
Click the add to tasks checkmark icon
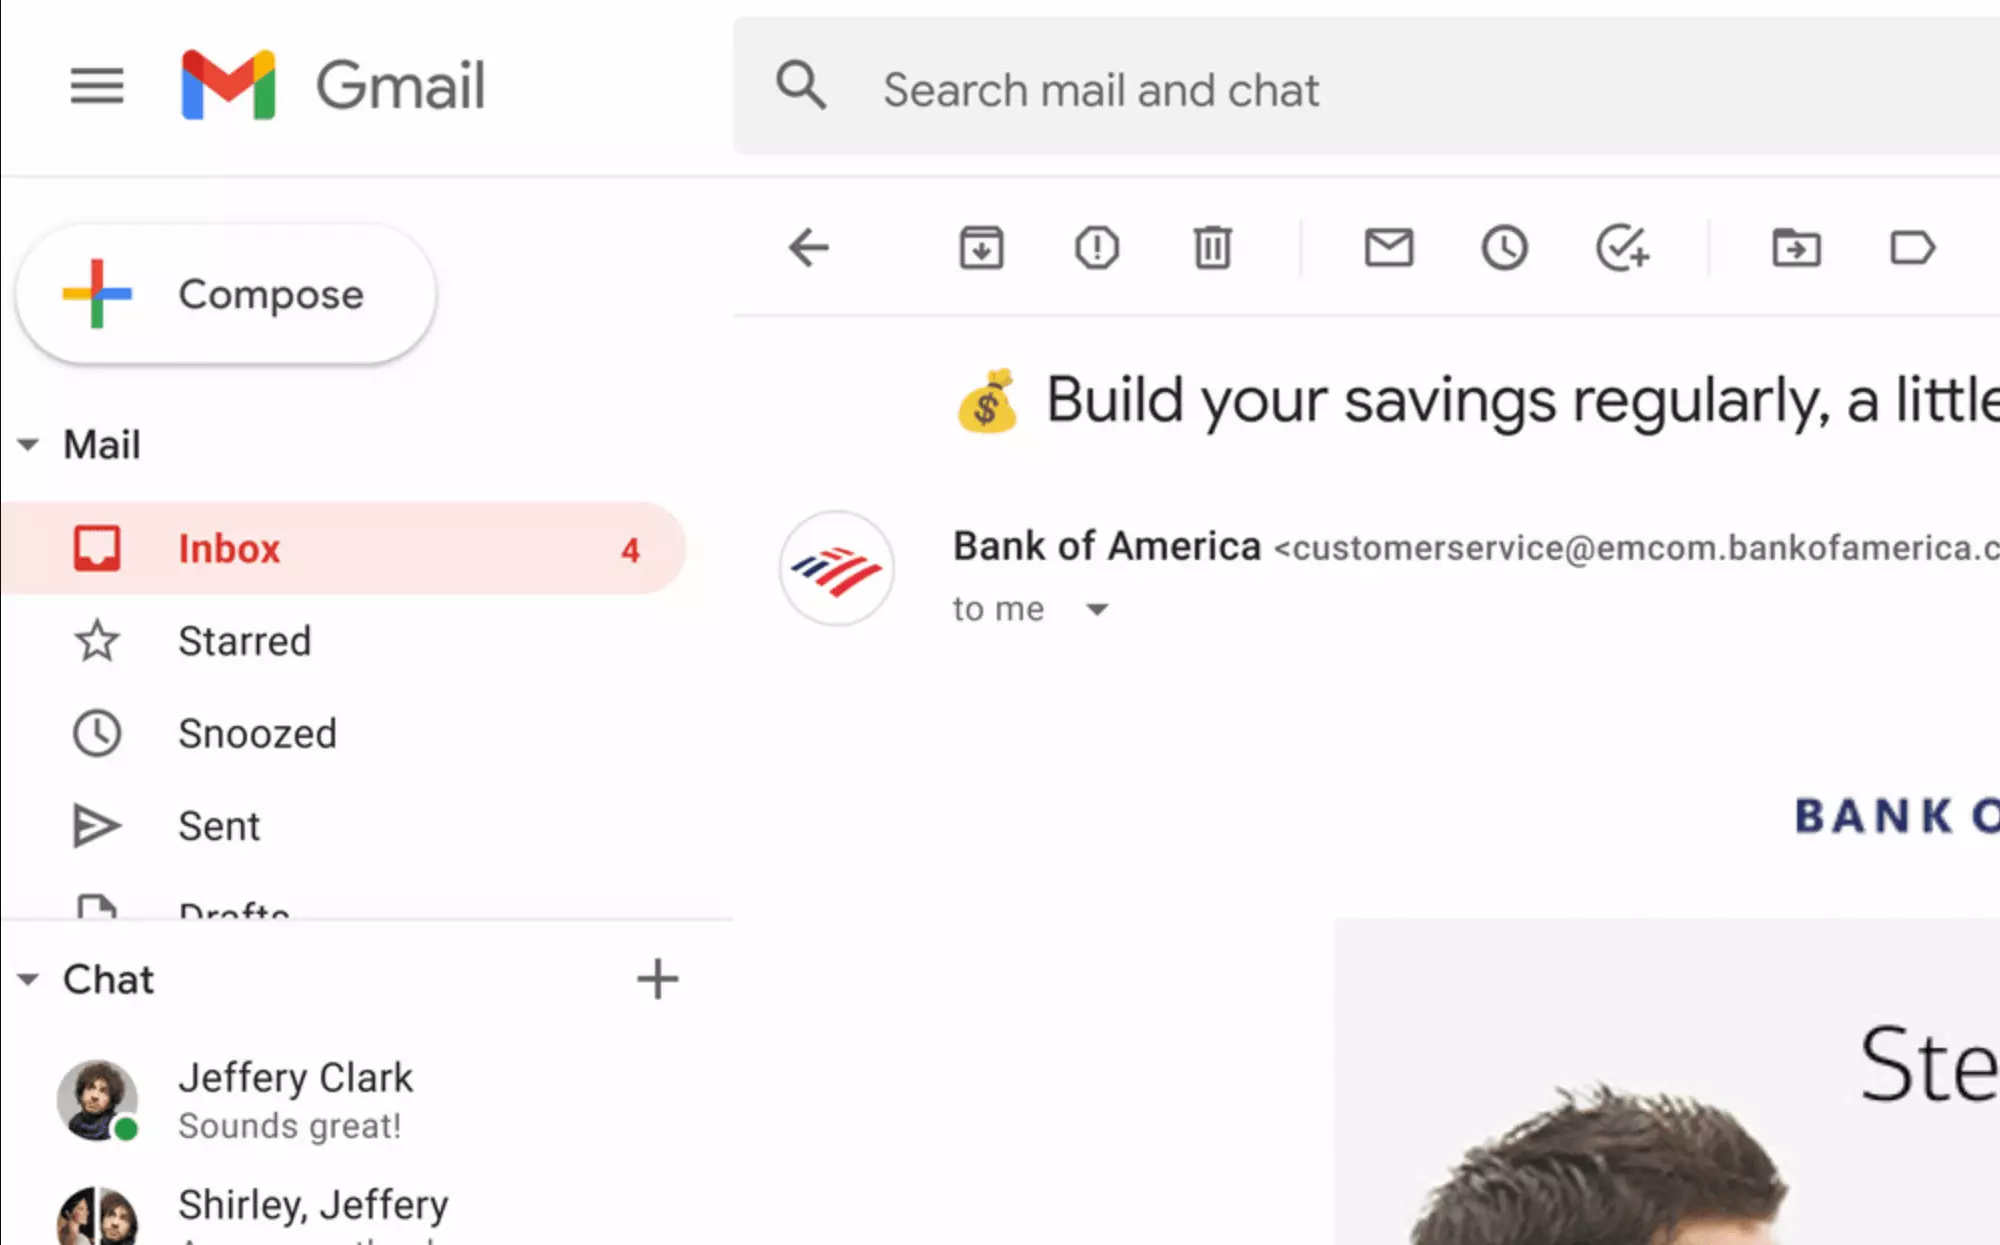click(x=1622, y=247)
